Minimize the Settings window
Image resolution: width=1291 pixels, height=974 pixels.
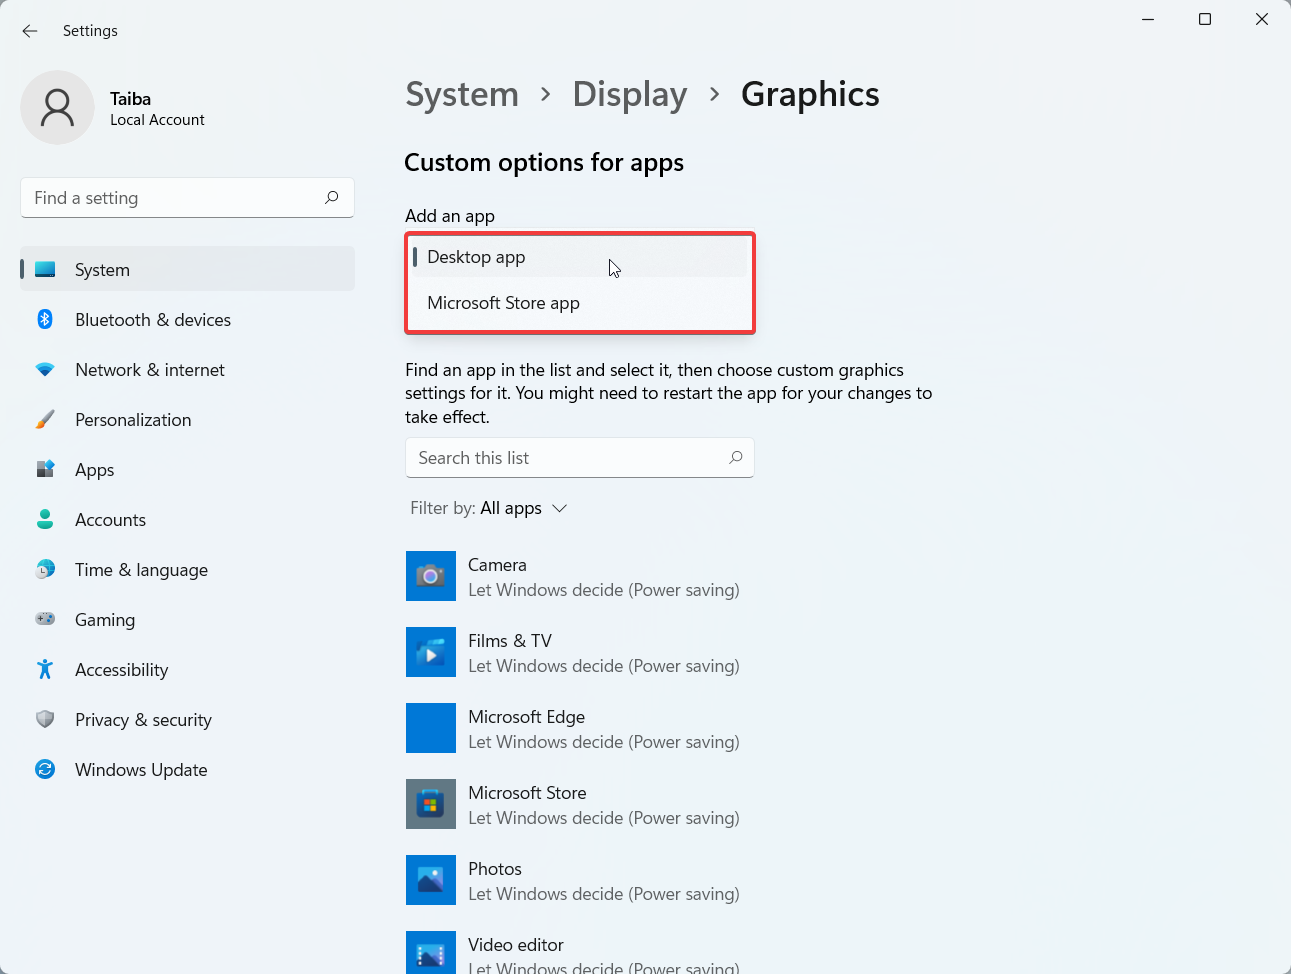coord(1148,19)
